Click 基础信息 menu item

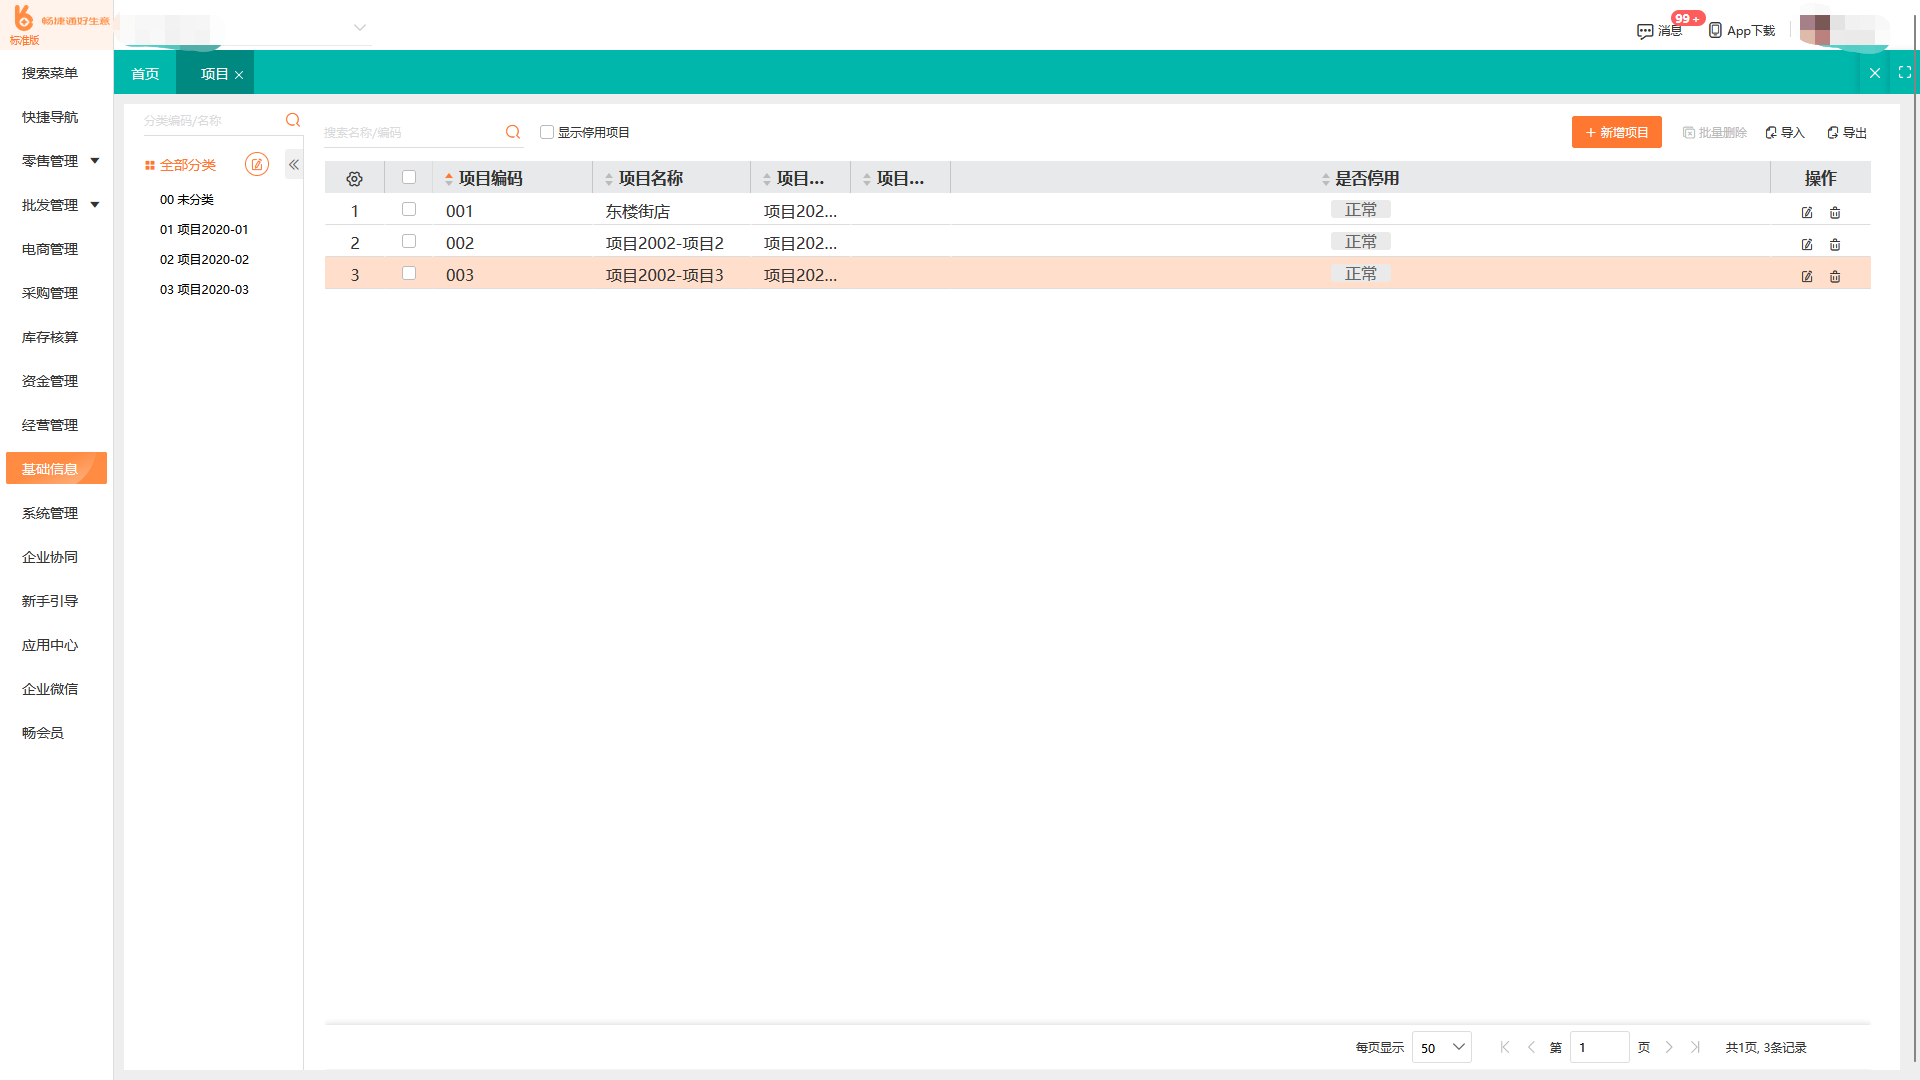(51, 468)
